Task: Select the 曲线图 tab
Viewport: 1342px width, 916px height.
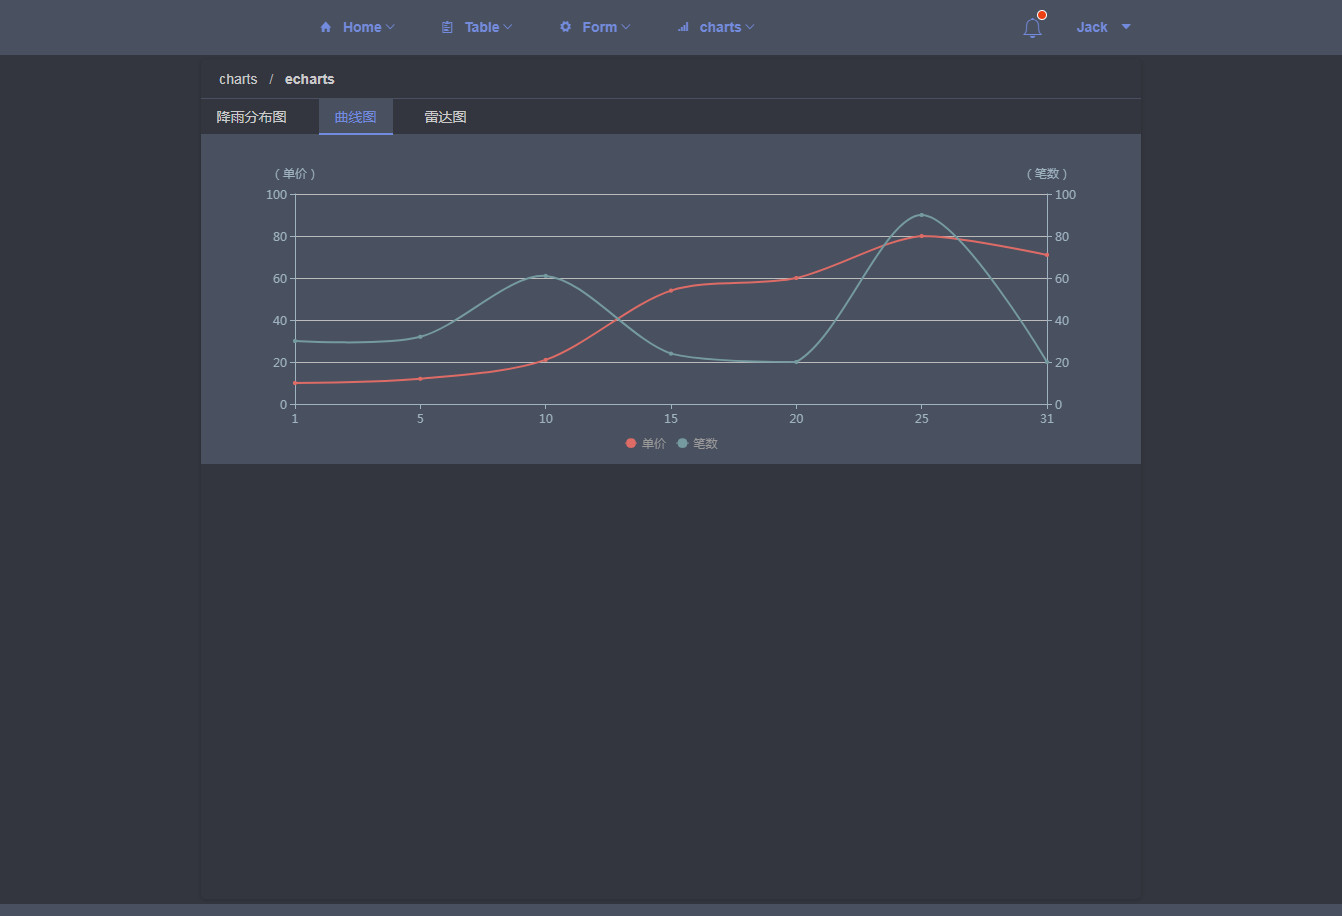Action: 355,117
